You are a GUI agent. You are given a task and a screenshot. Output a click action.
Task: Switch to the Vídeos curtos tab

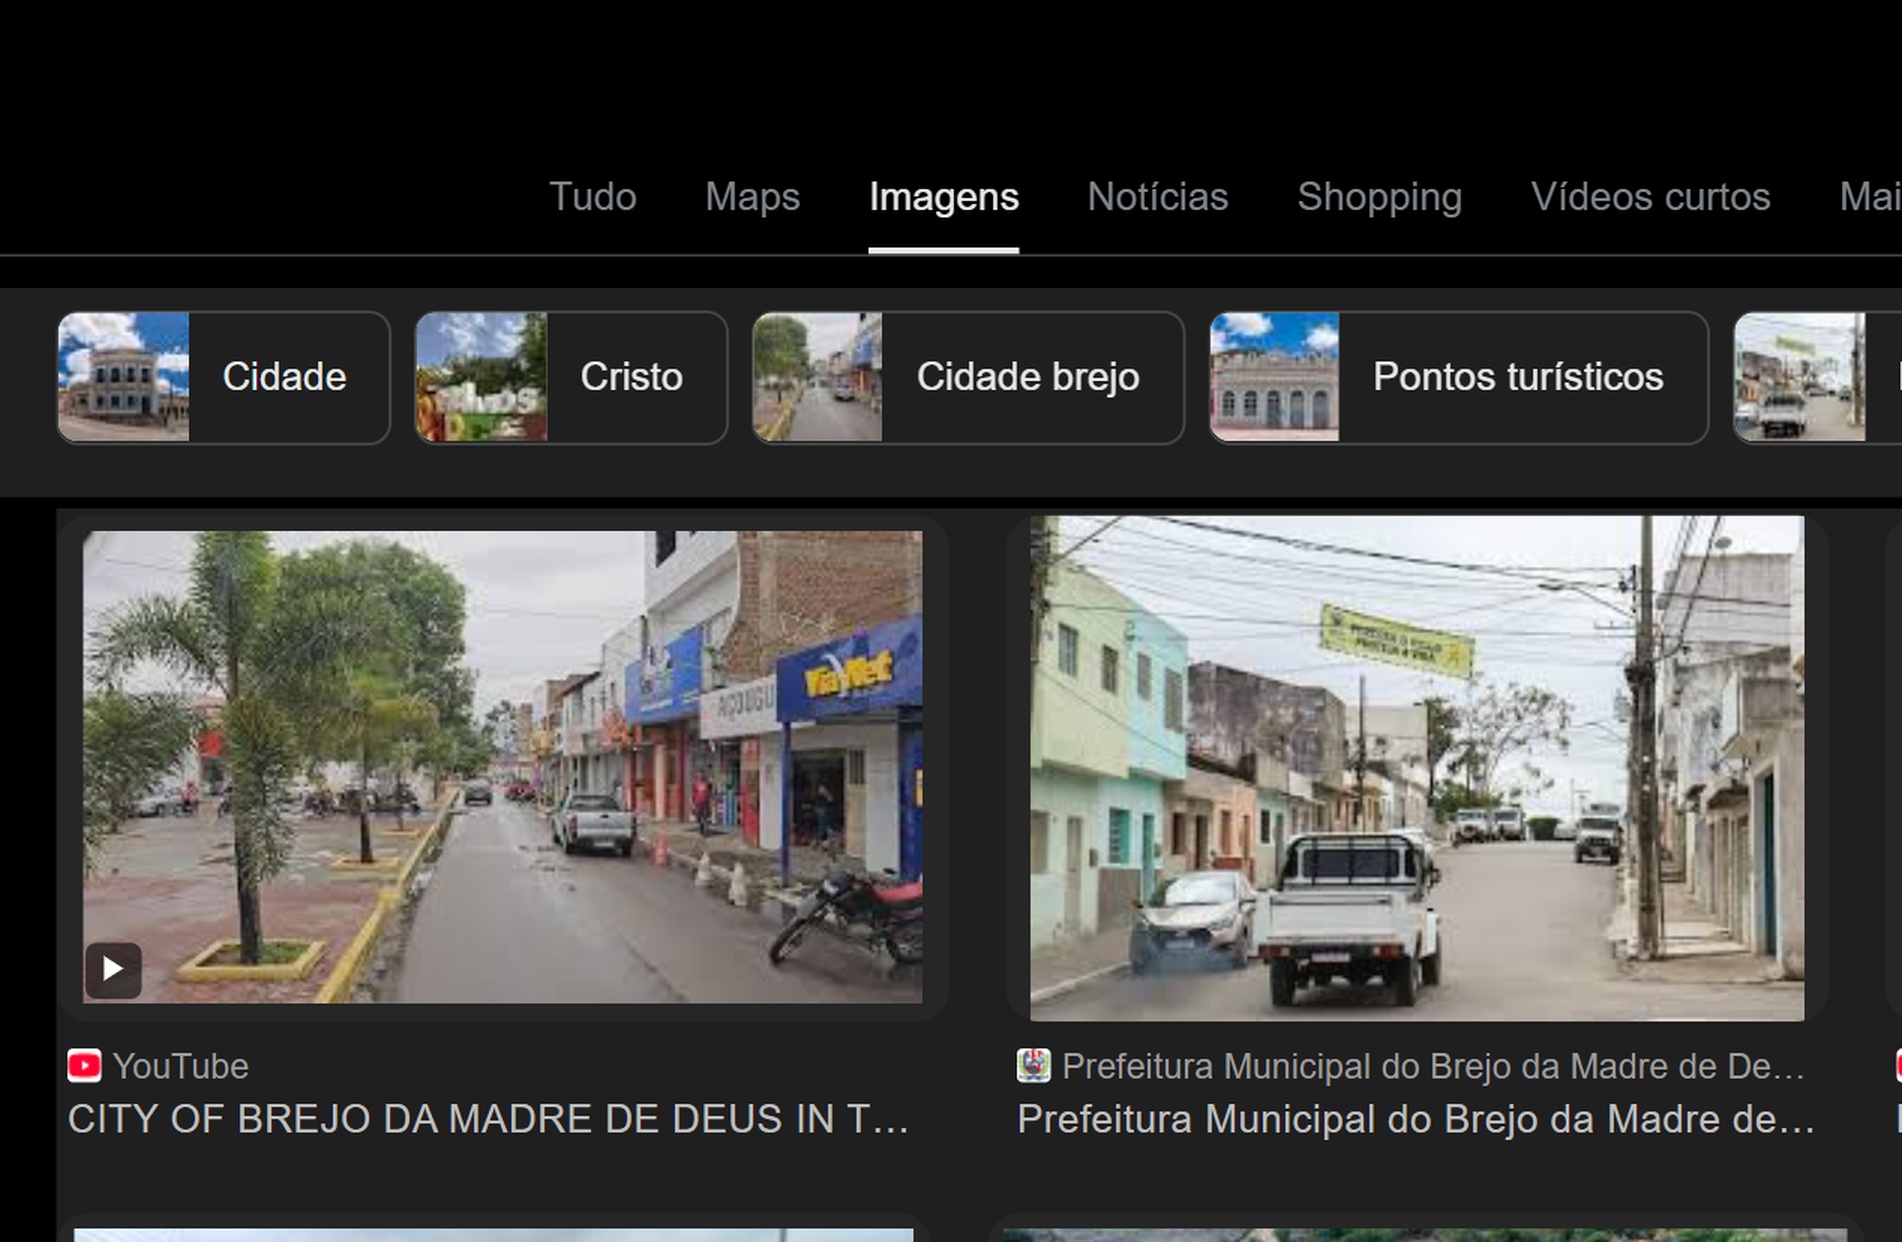(x=1650, y=197)
